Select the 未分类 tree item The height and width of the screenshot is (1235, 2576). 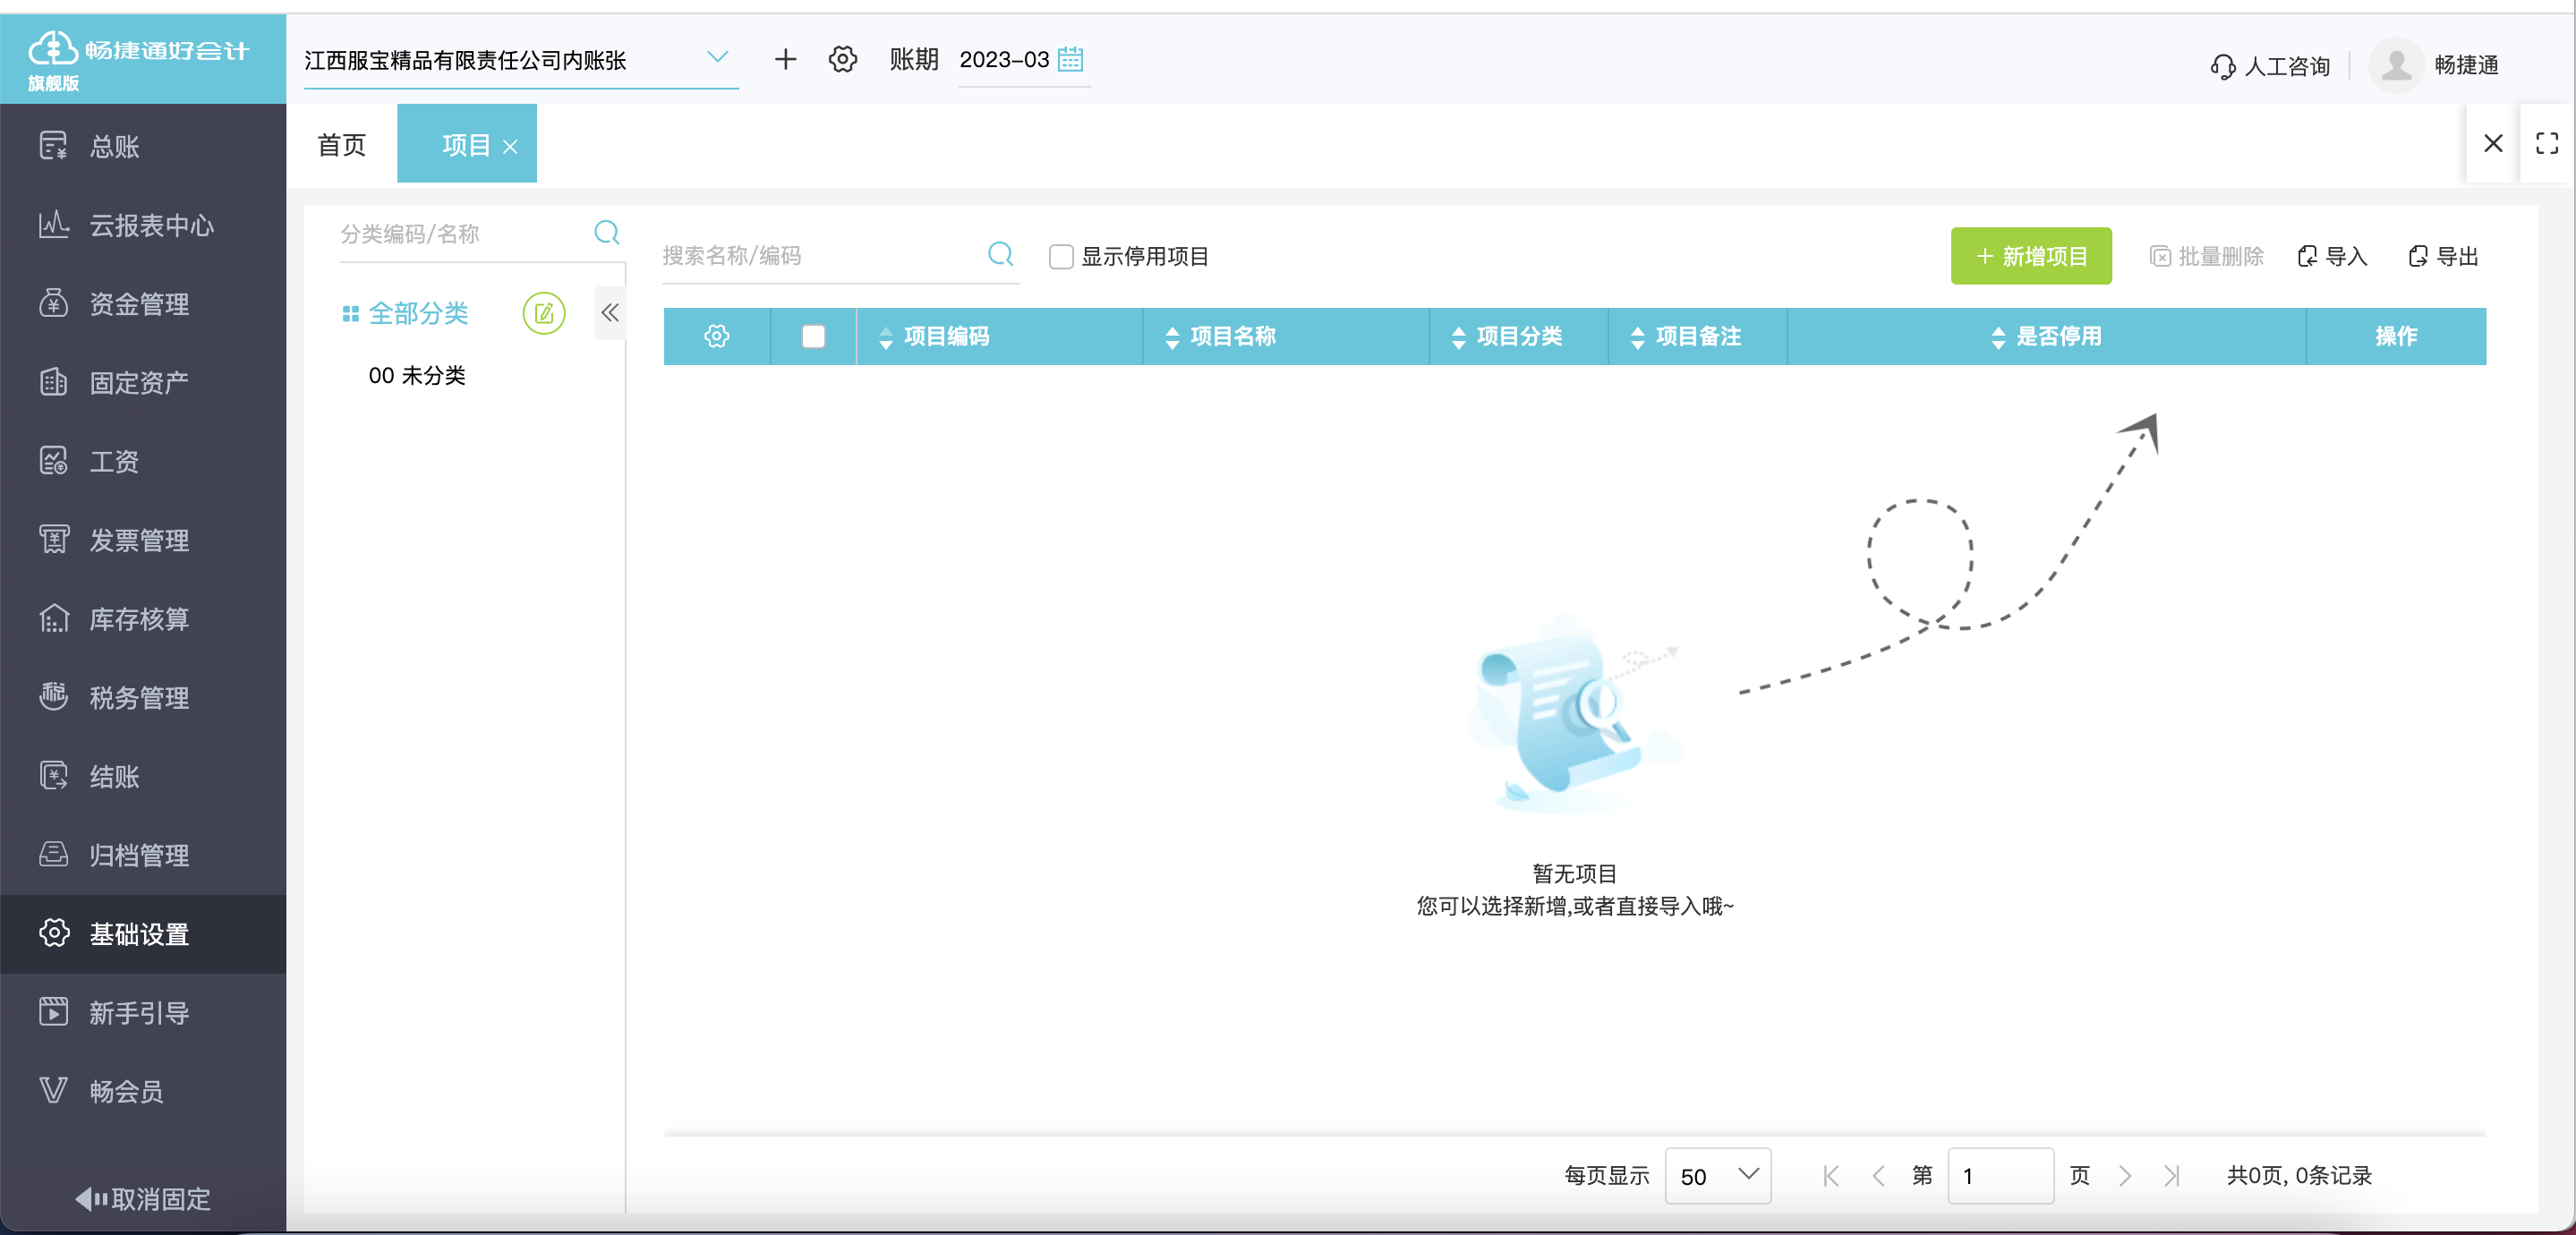(417, 374)
